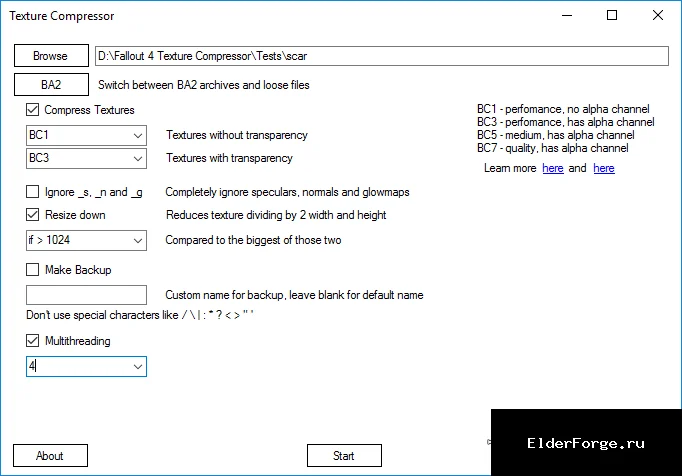
Task: Open the 'here' link following the word 'and'
Action: click(603, 168)
